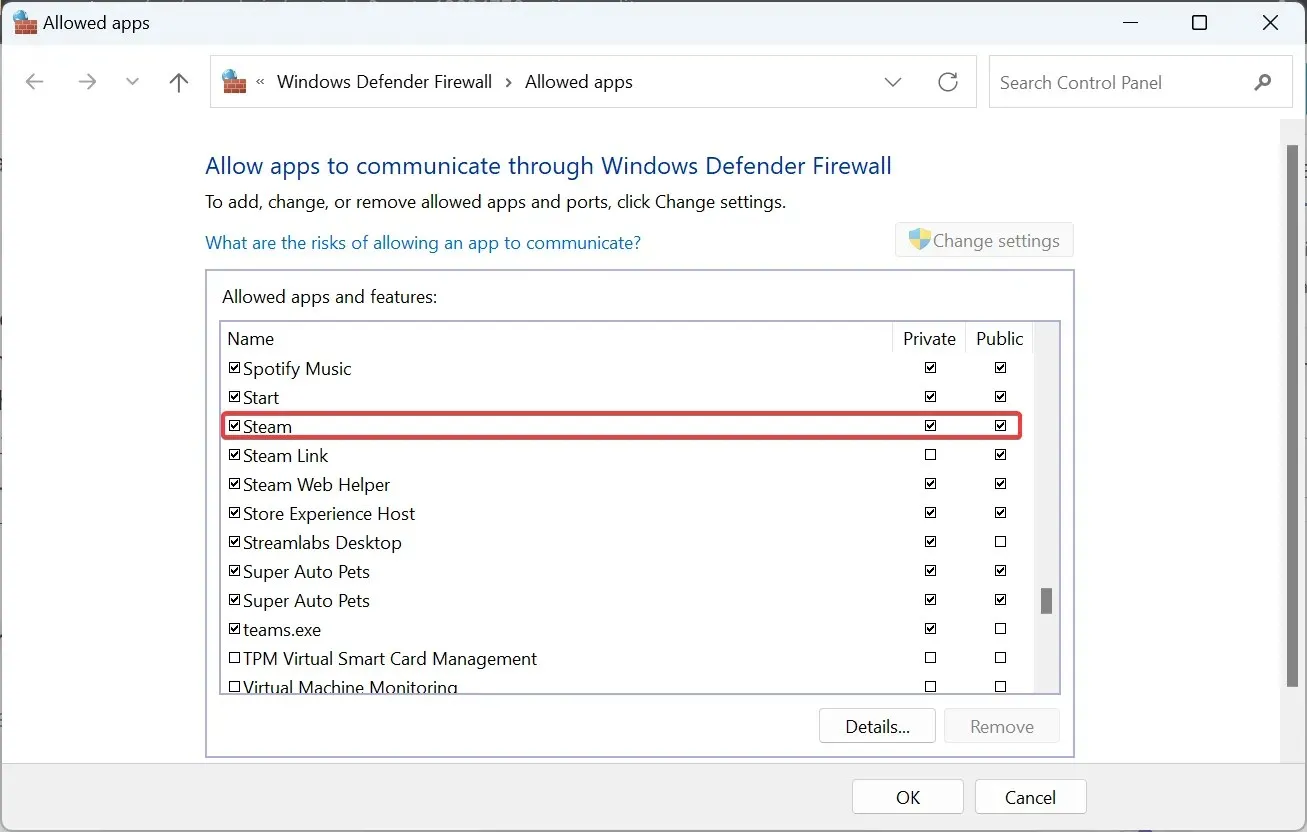This screenshot has height=832, width=1307.
Task: Click the Allowed apps title bar icon
Action: (x=25, y=23)
